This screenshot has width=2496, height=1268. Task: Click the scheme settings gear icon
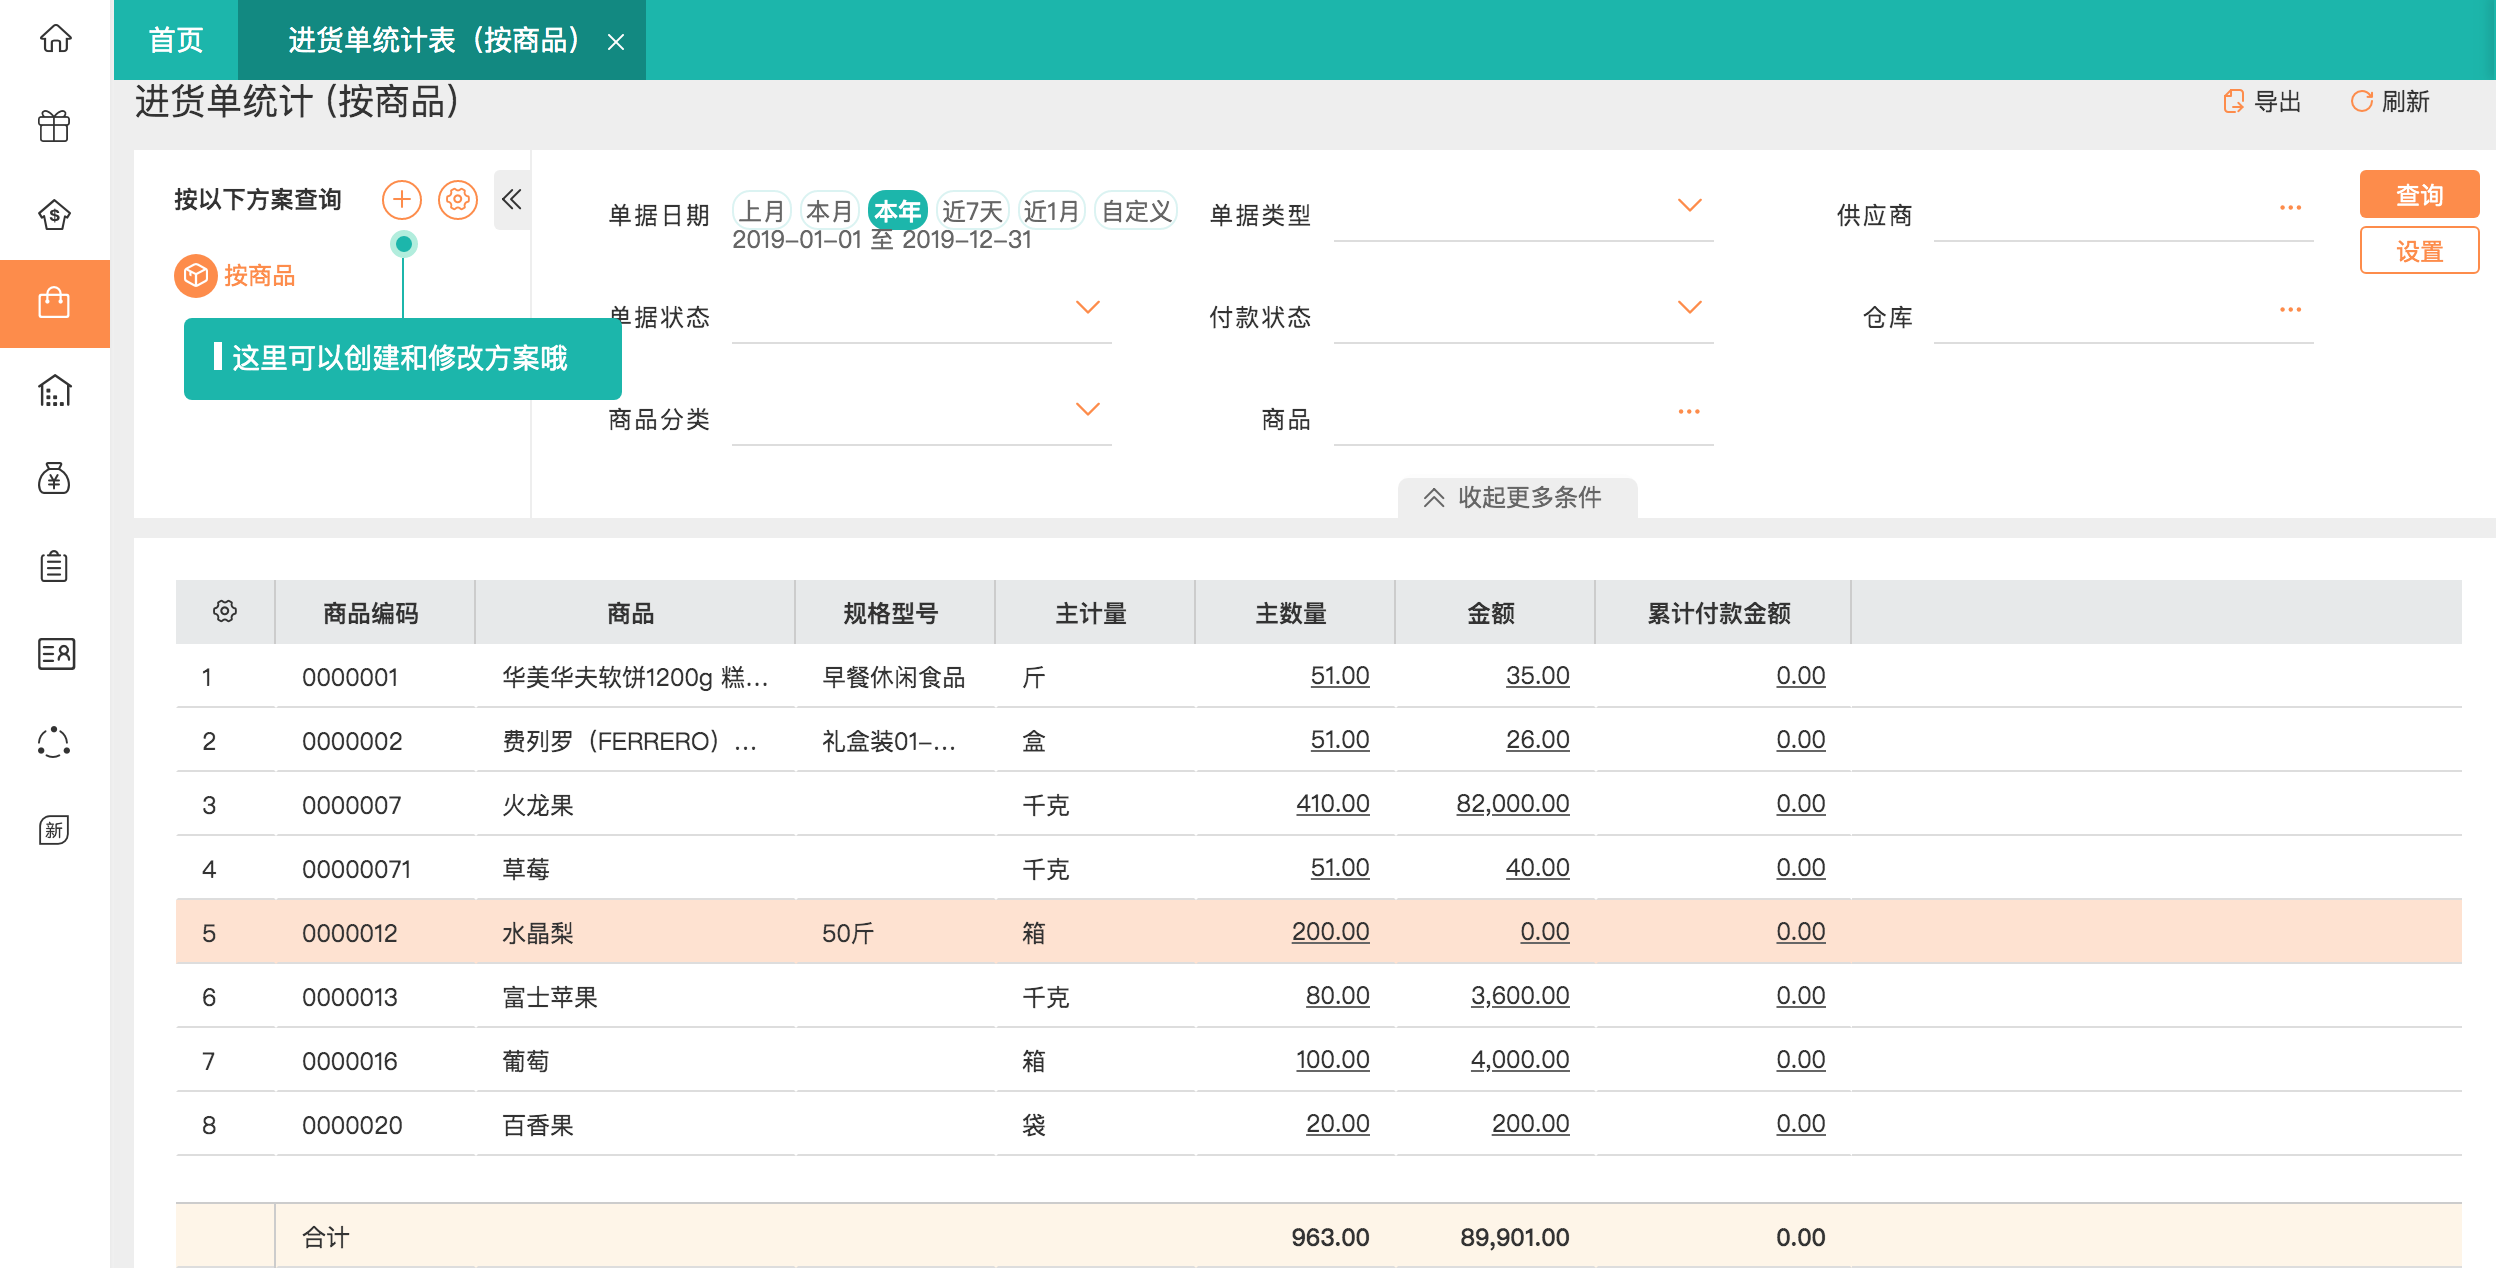457,197
